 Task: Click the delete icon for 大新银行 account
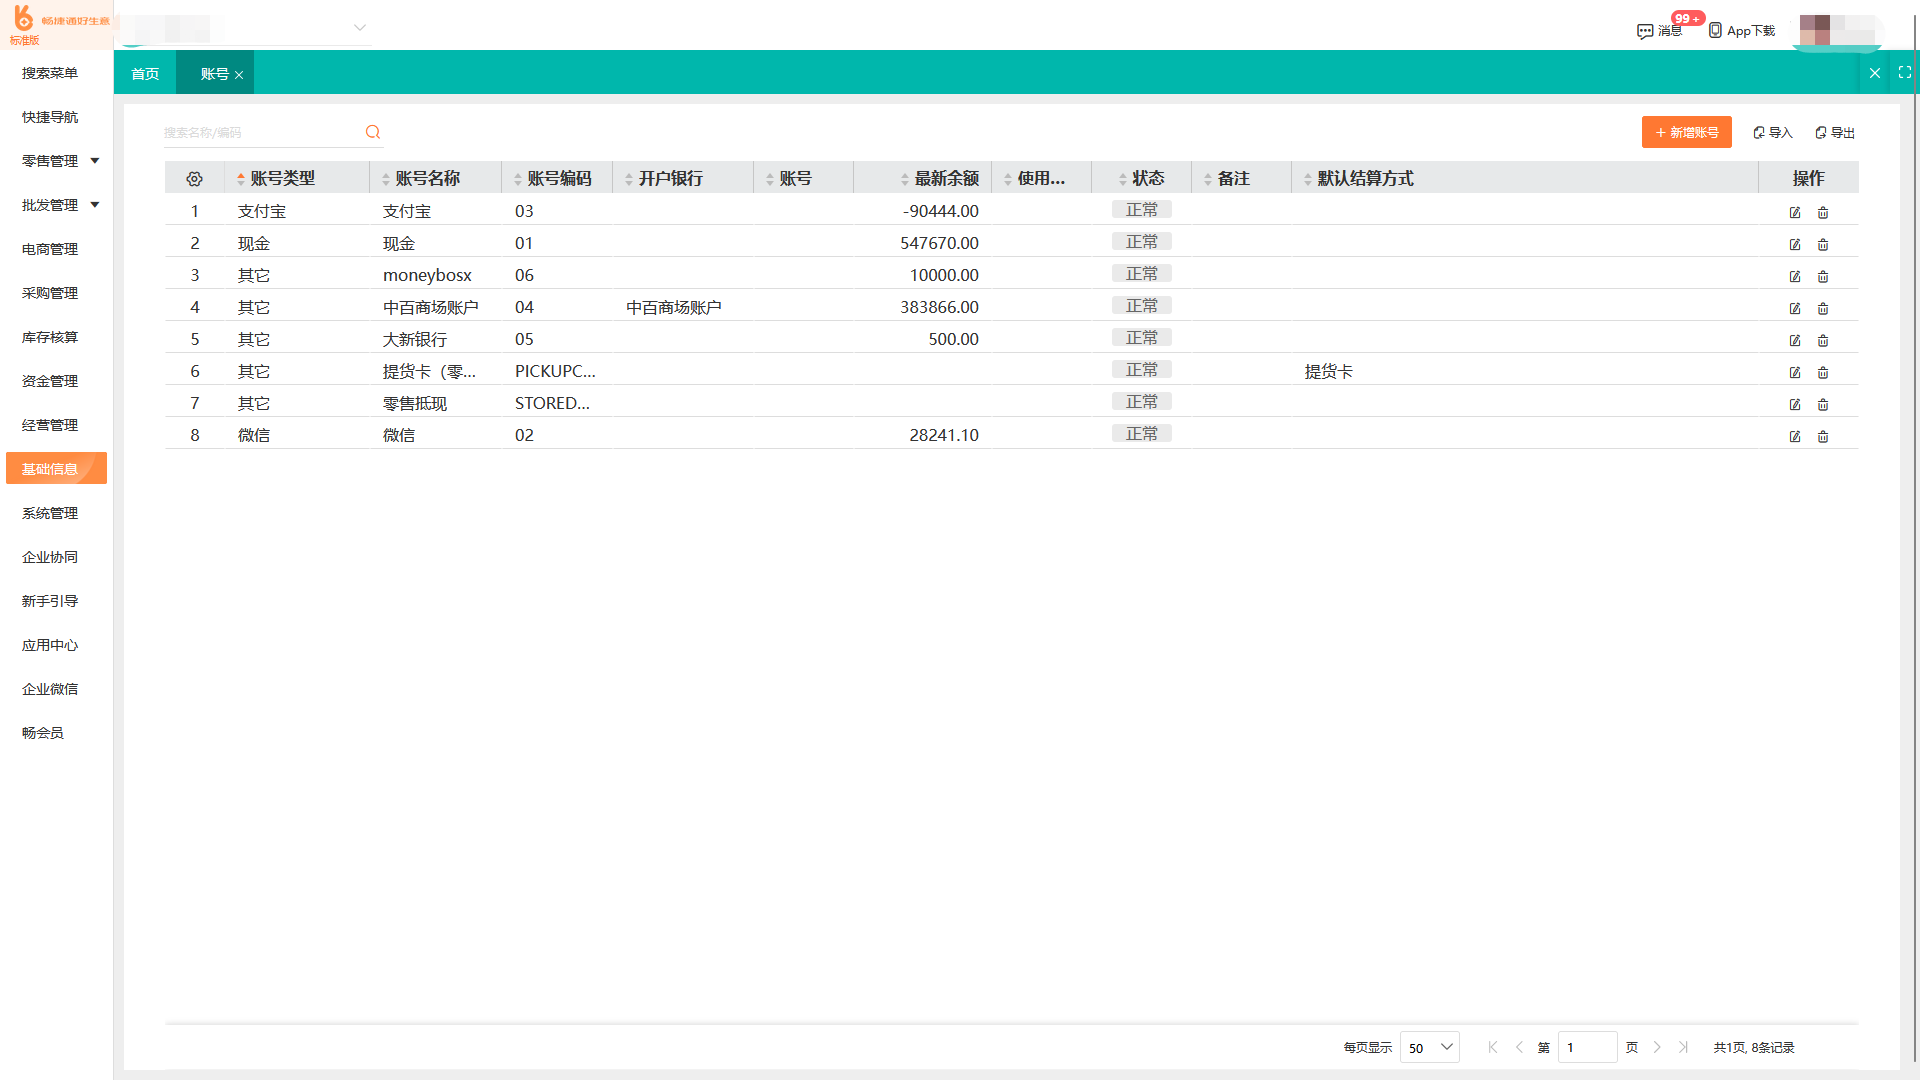coord(1824,339)
